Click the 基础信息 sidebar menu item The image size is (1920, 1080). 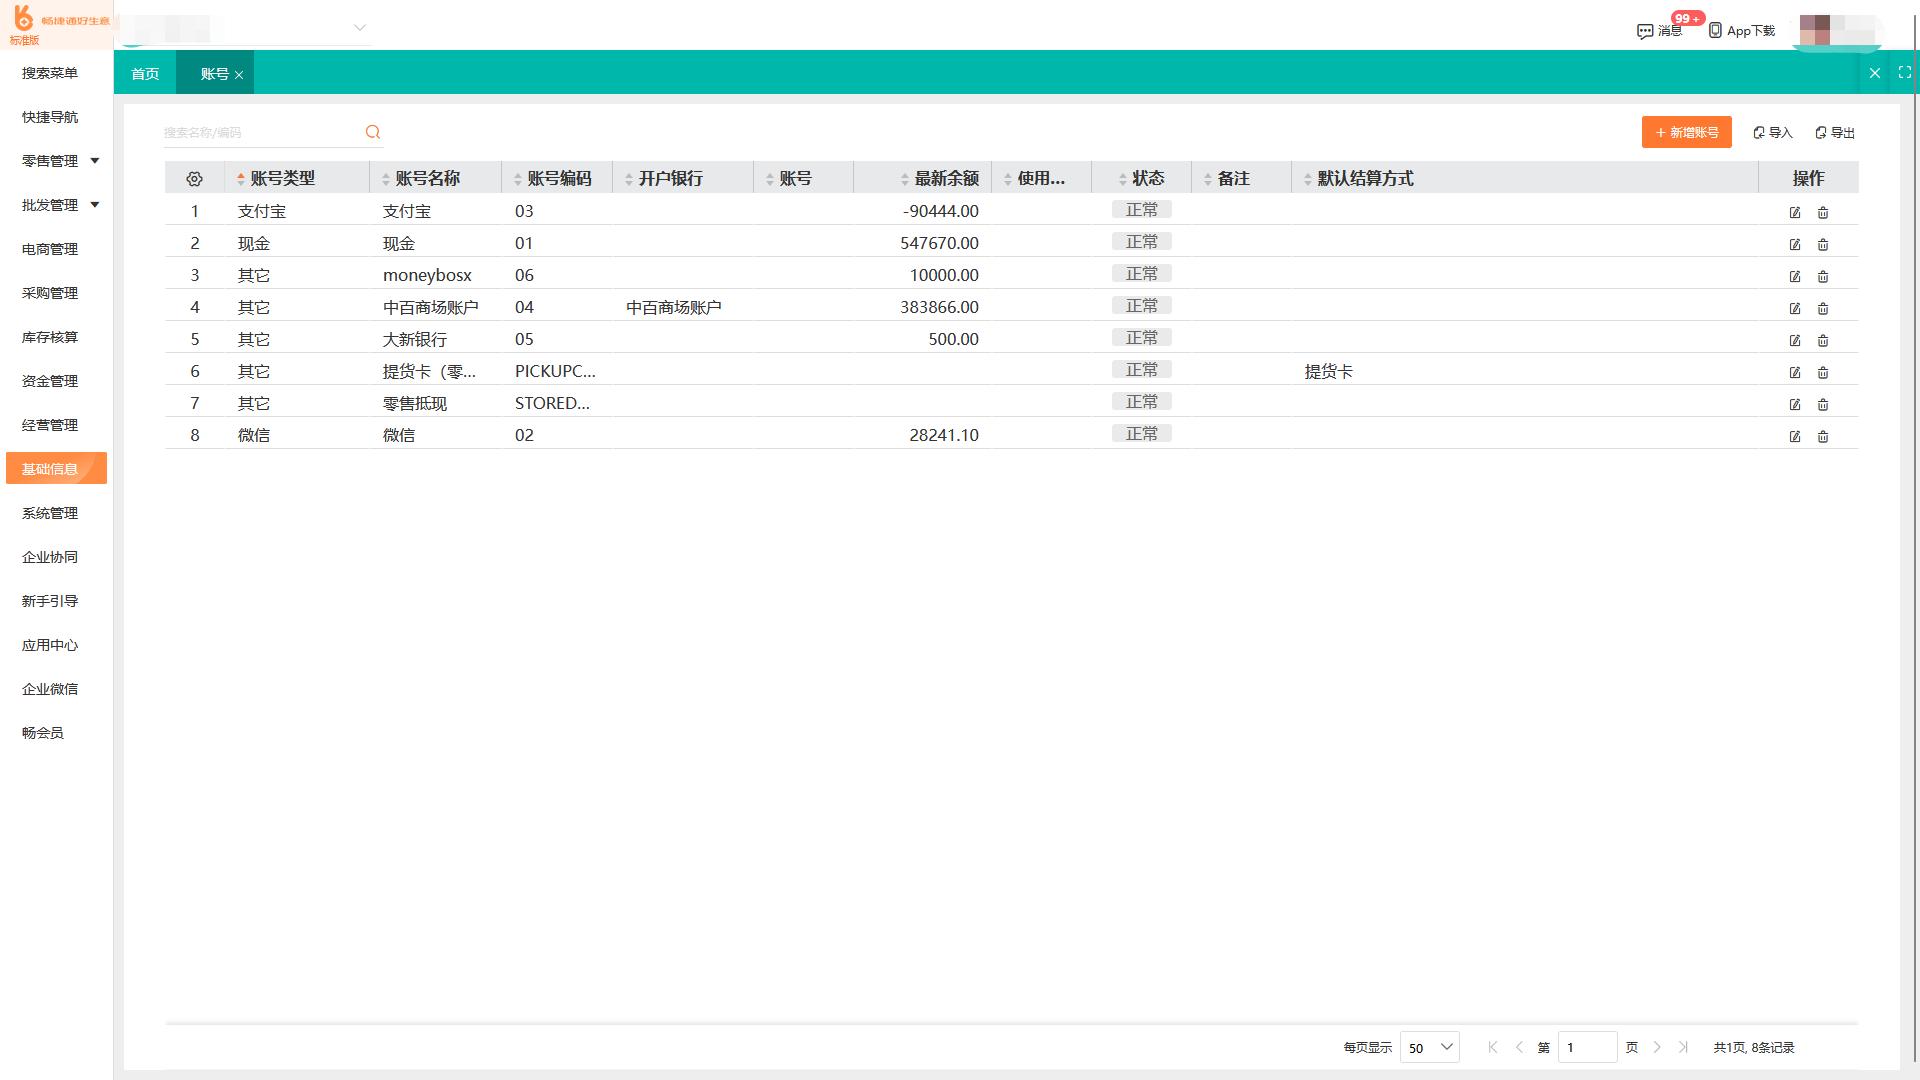pos(51,468)
